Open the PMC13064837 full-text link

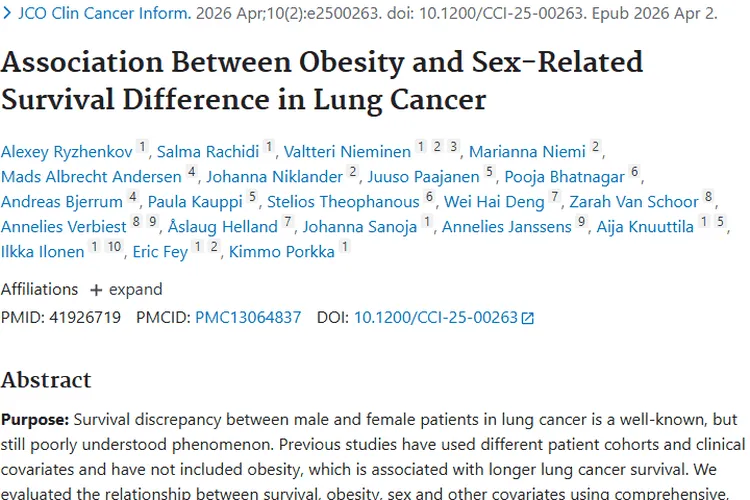248,317
